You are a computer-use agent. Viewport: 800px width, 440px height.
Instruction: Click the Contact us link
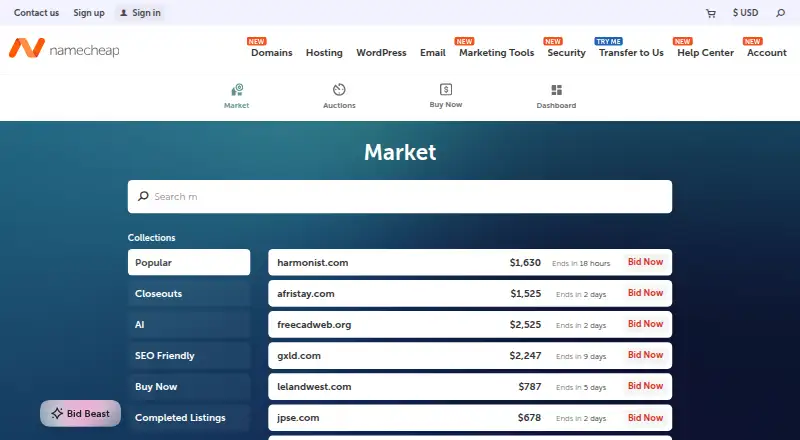[36, 13]
